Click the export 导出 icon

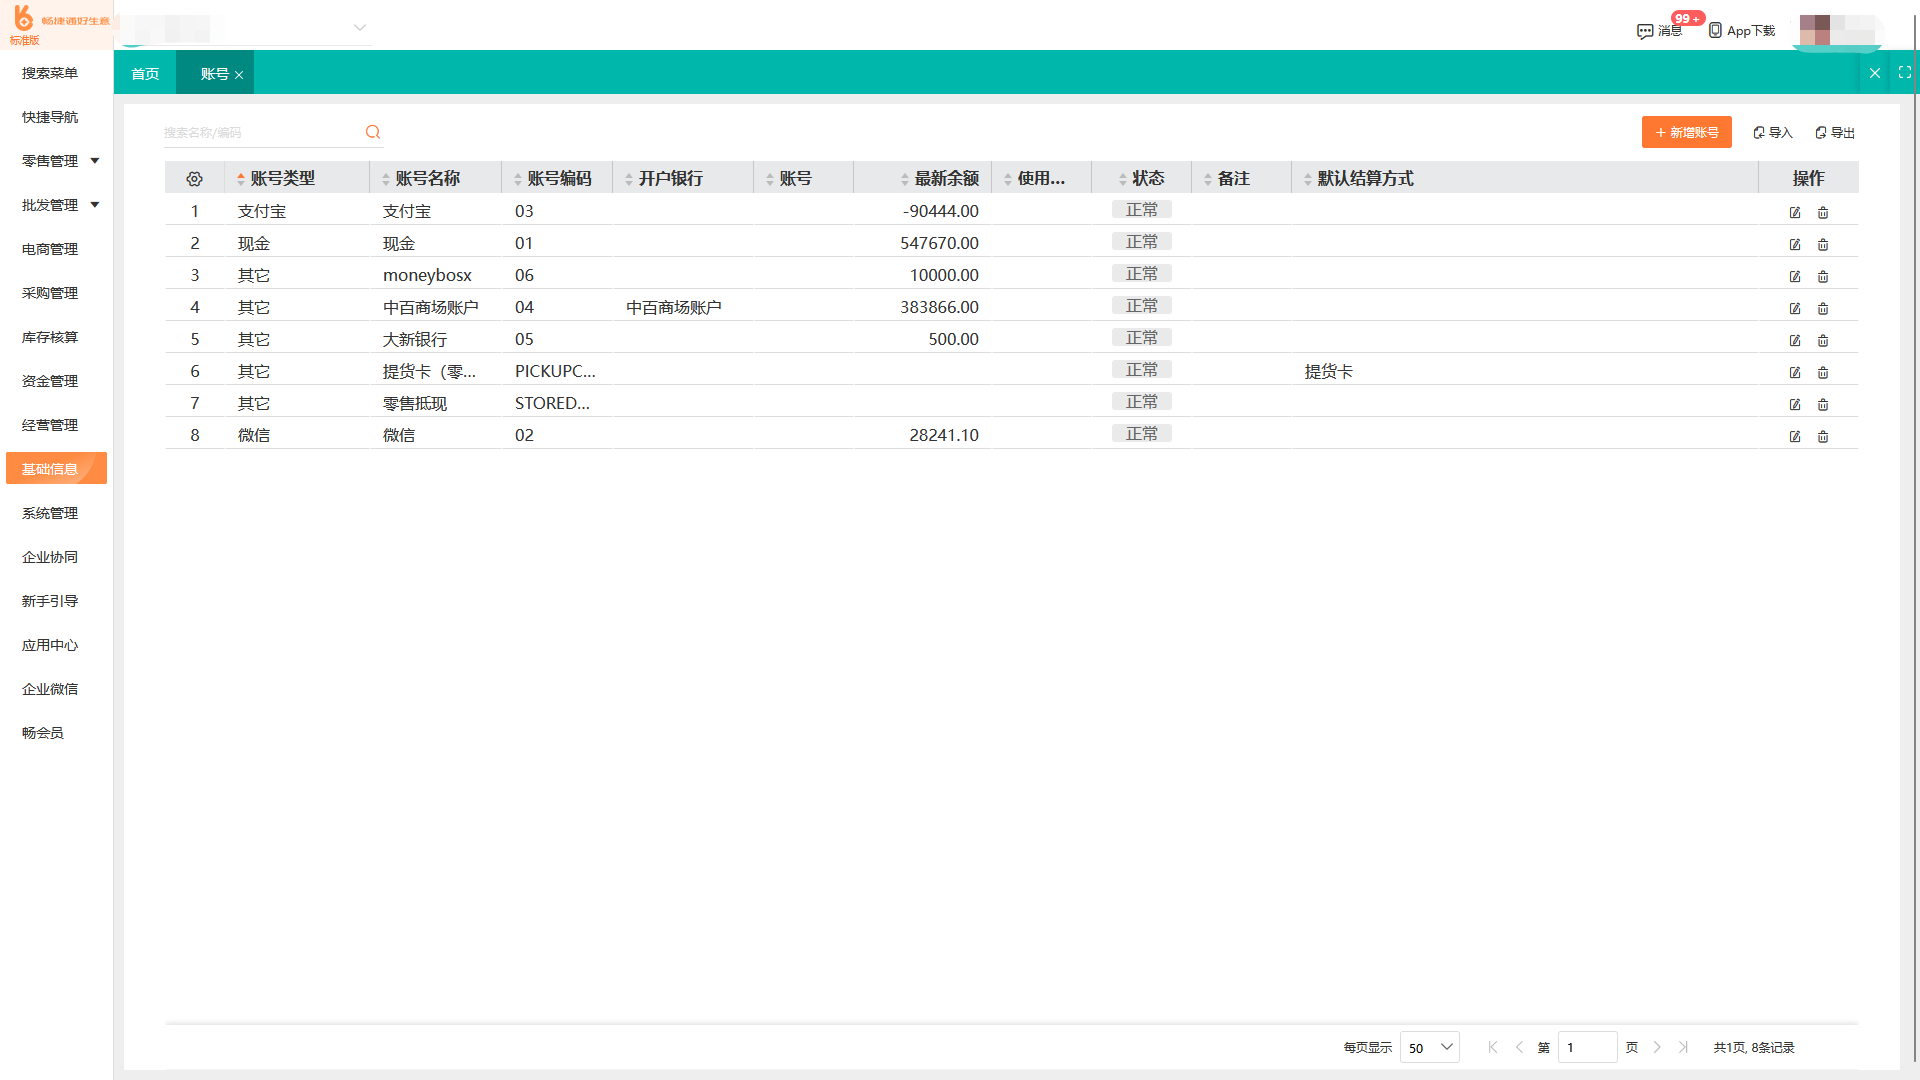click(x=1837, y=132)
